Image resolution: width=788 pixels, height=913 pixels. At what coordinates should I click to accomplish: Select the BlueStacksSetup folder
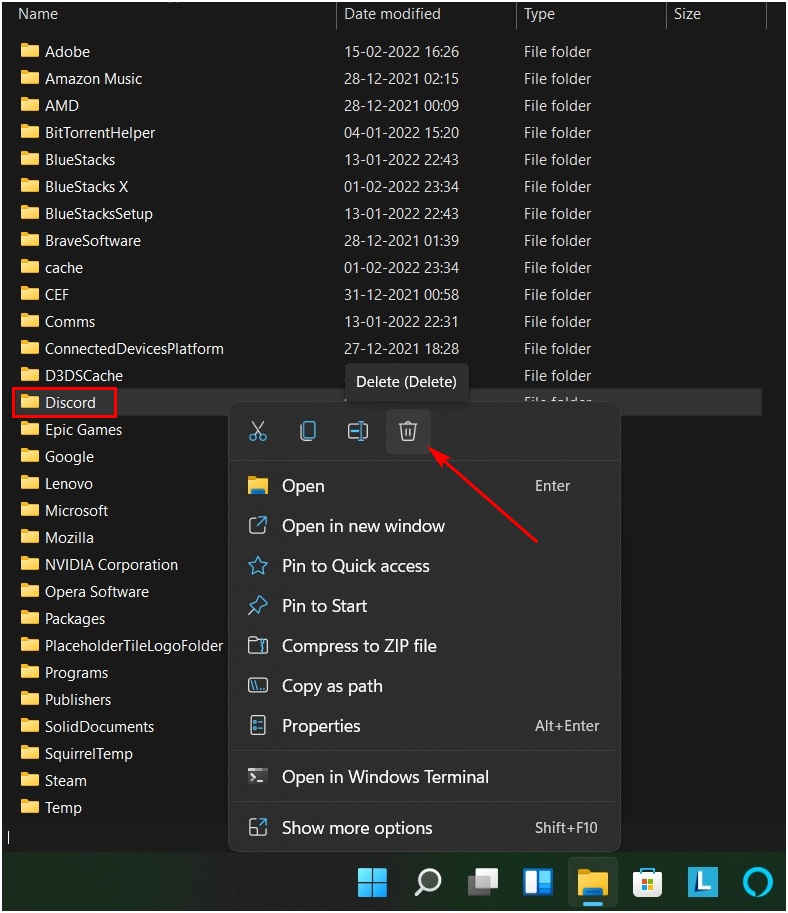[87, 214]
